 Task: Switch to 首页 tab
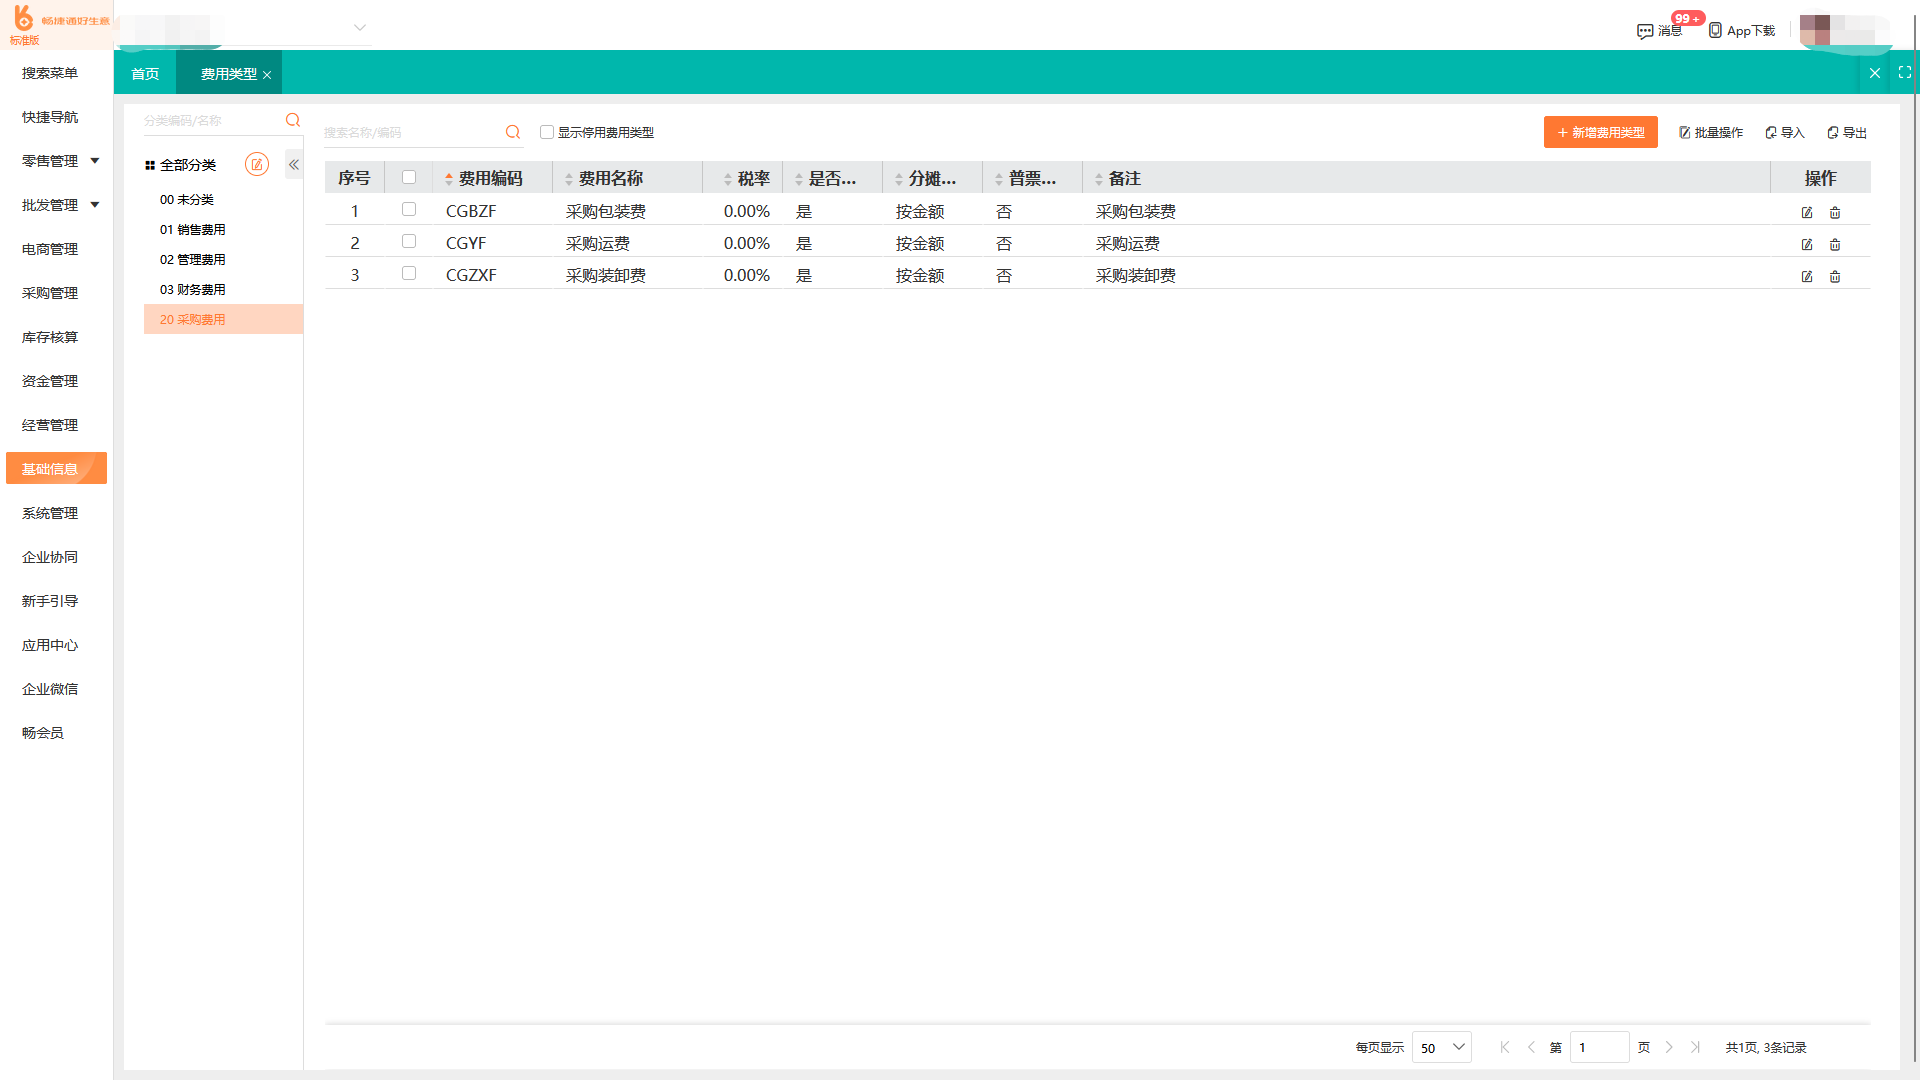pos(145,74)
